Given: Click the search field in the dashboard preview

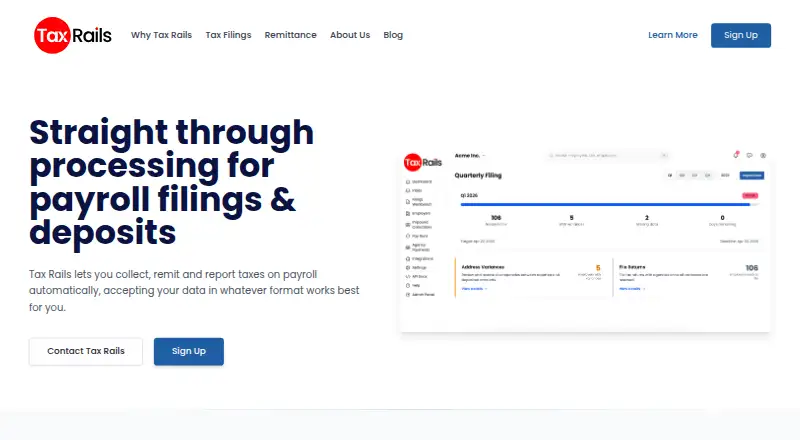Looking at the screenshot, I should (x=607, y=155).
